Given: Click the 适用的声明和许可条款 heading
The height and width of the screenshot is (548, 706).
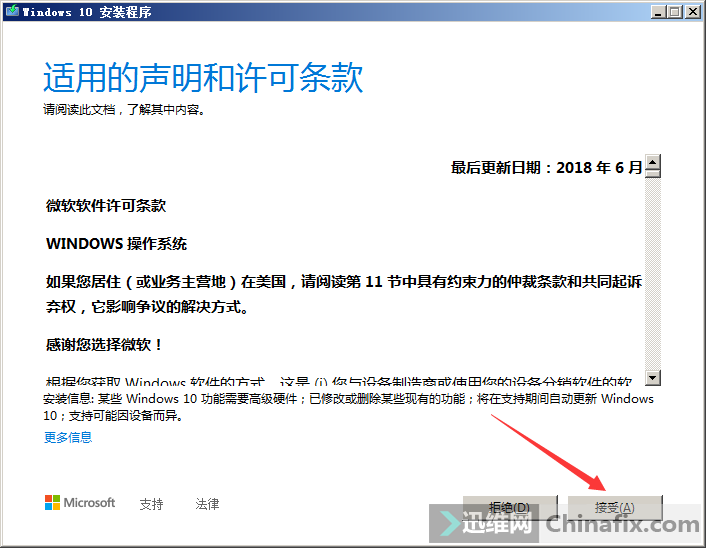Looking at the screenshot, I should (x=203, y=77).
